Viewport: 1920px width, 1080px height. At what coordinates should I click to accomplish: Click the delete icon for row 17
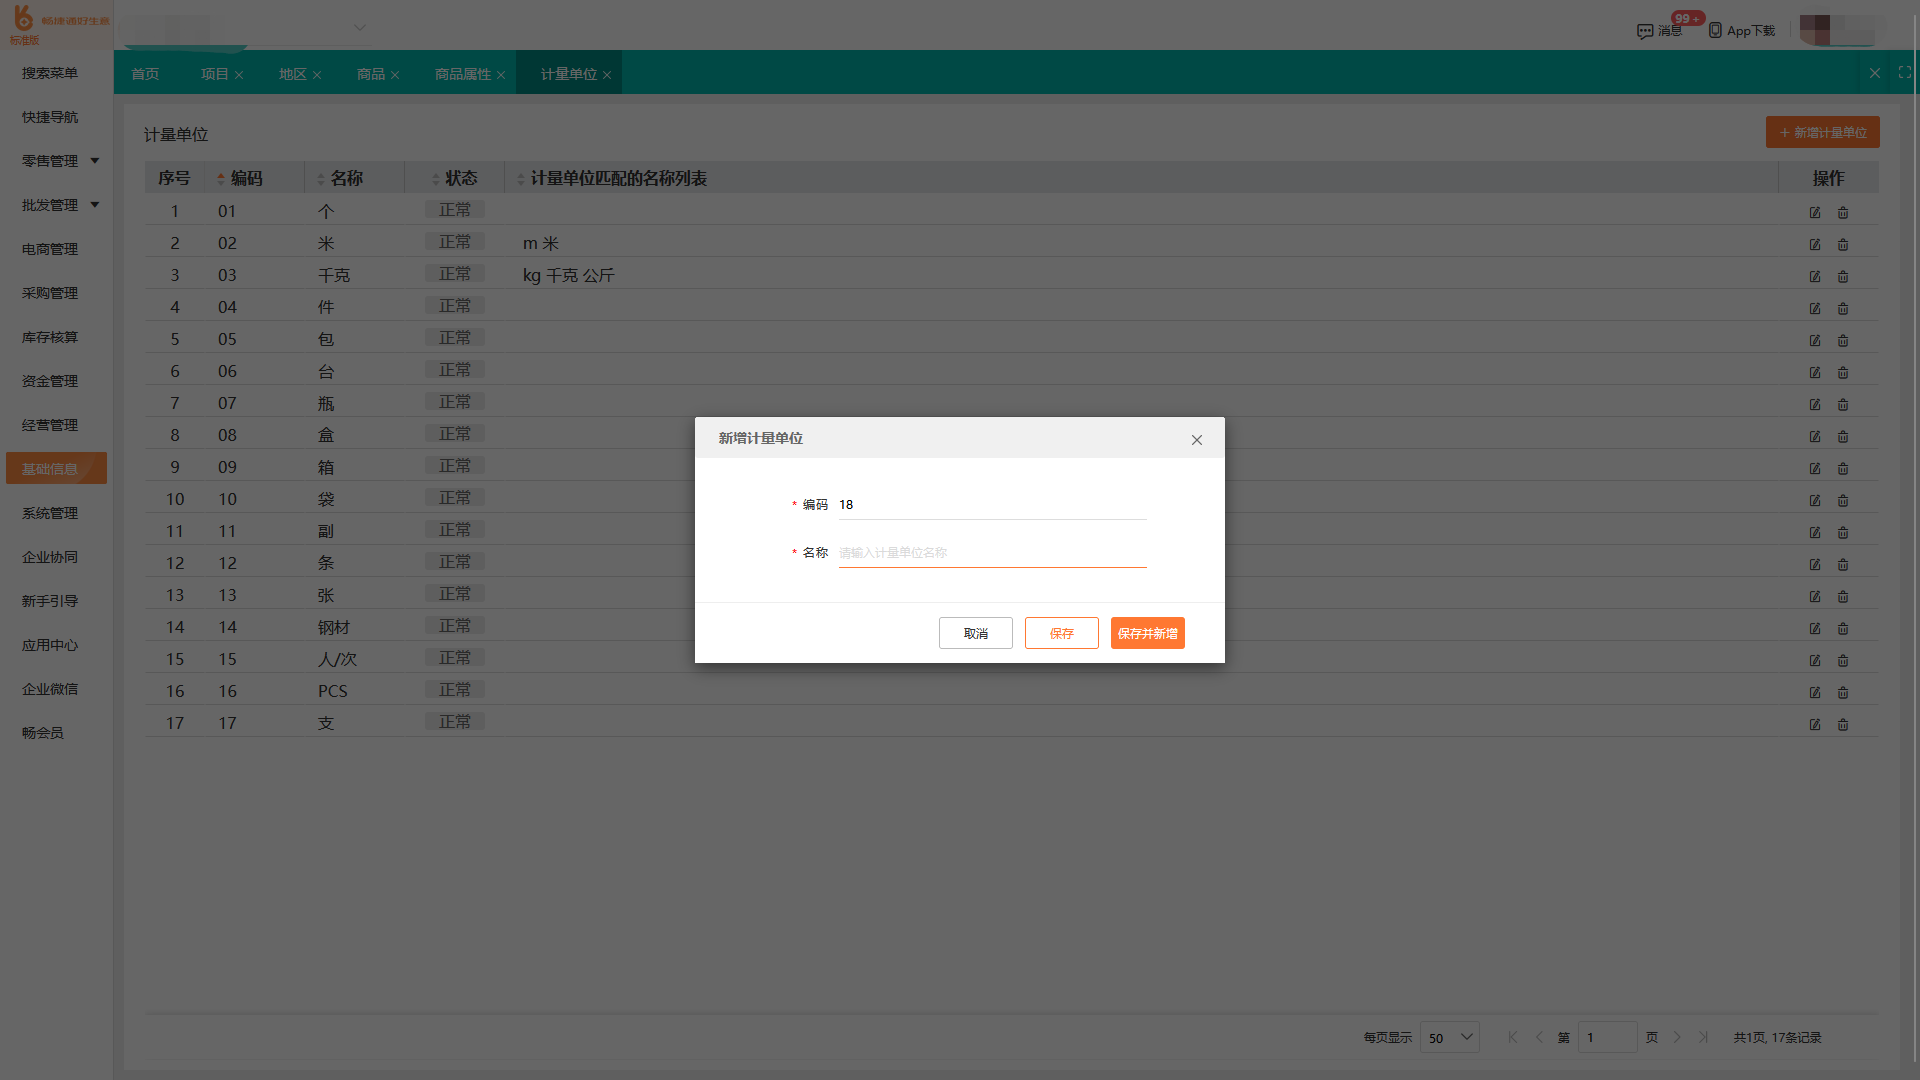point(1844,724)
